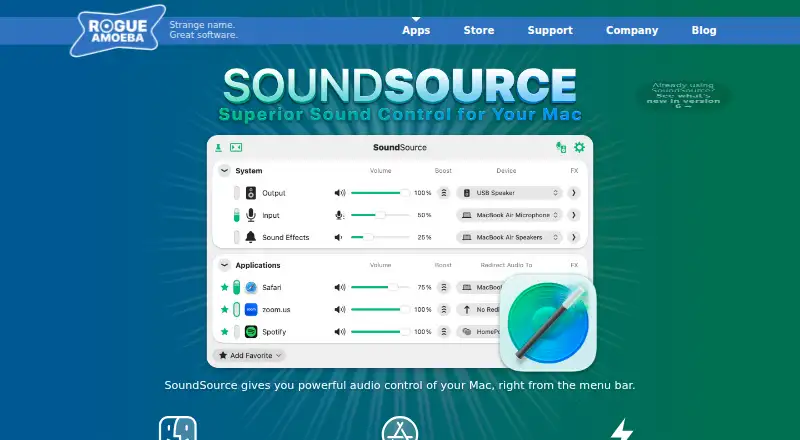
Task: Open the Spotify HomePod redirect dropdown
Action: coord(479,332)
